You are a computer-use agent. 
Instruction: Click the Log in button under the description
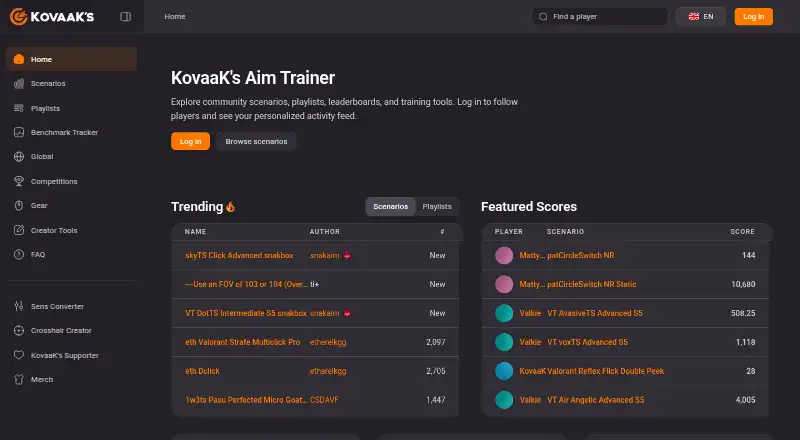point(190,141)
